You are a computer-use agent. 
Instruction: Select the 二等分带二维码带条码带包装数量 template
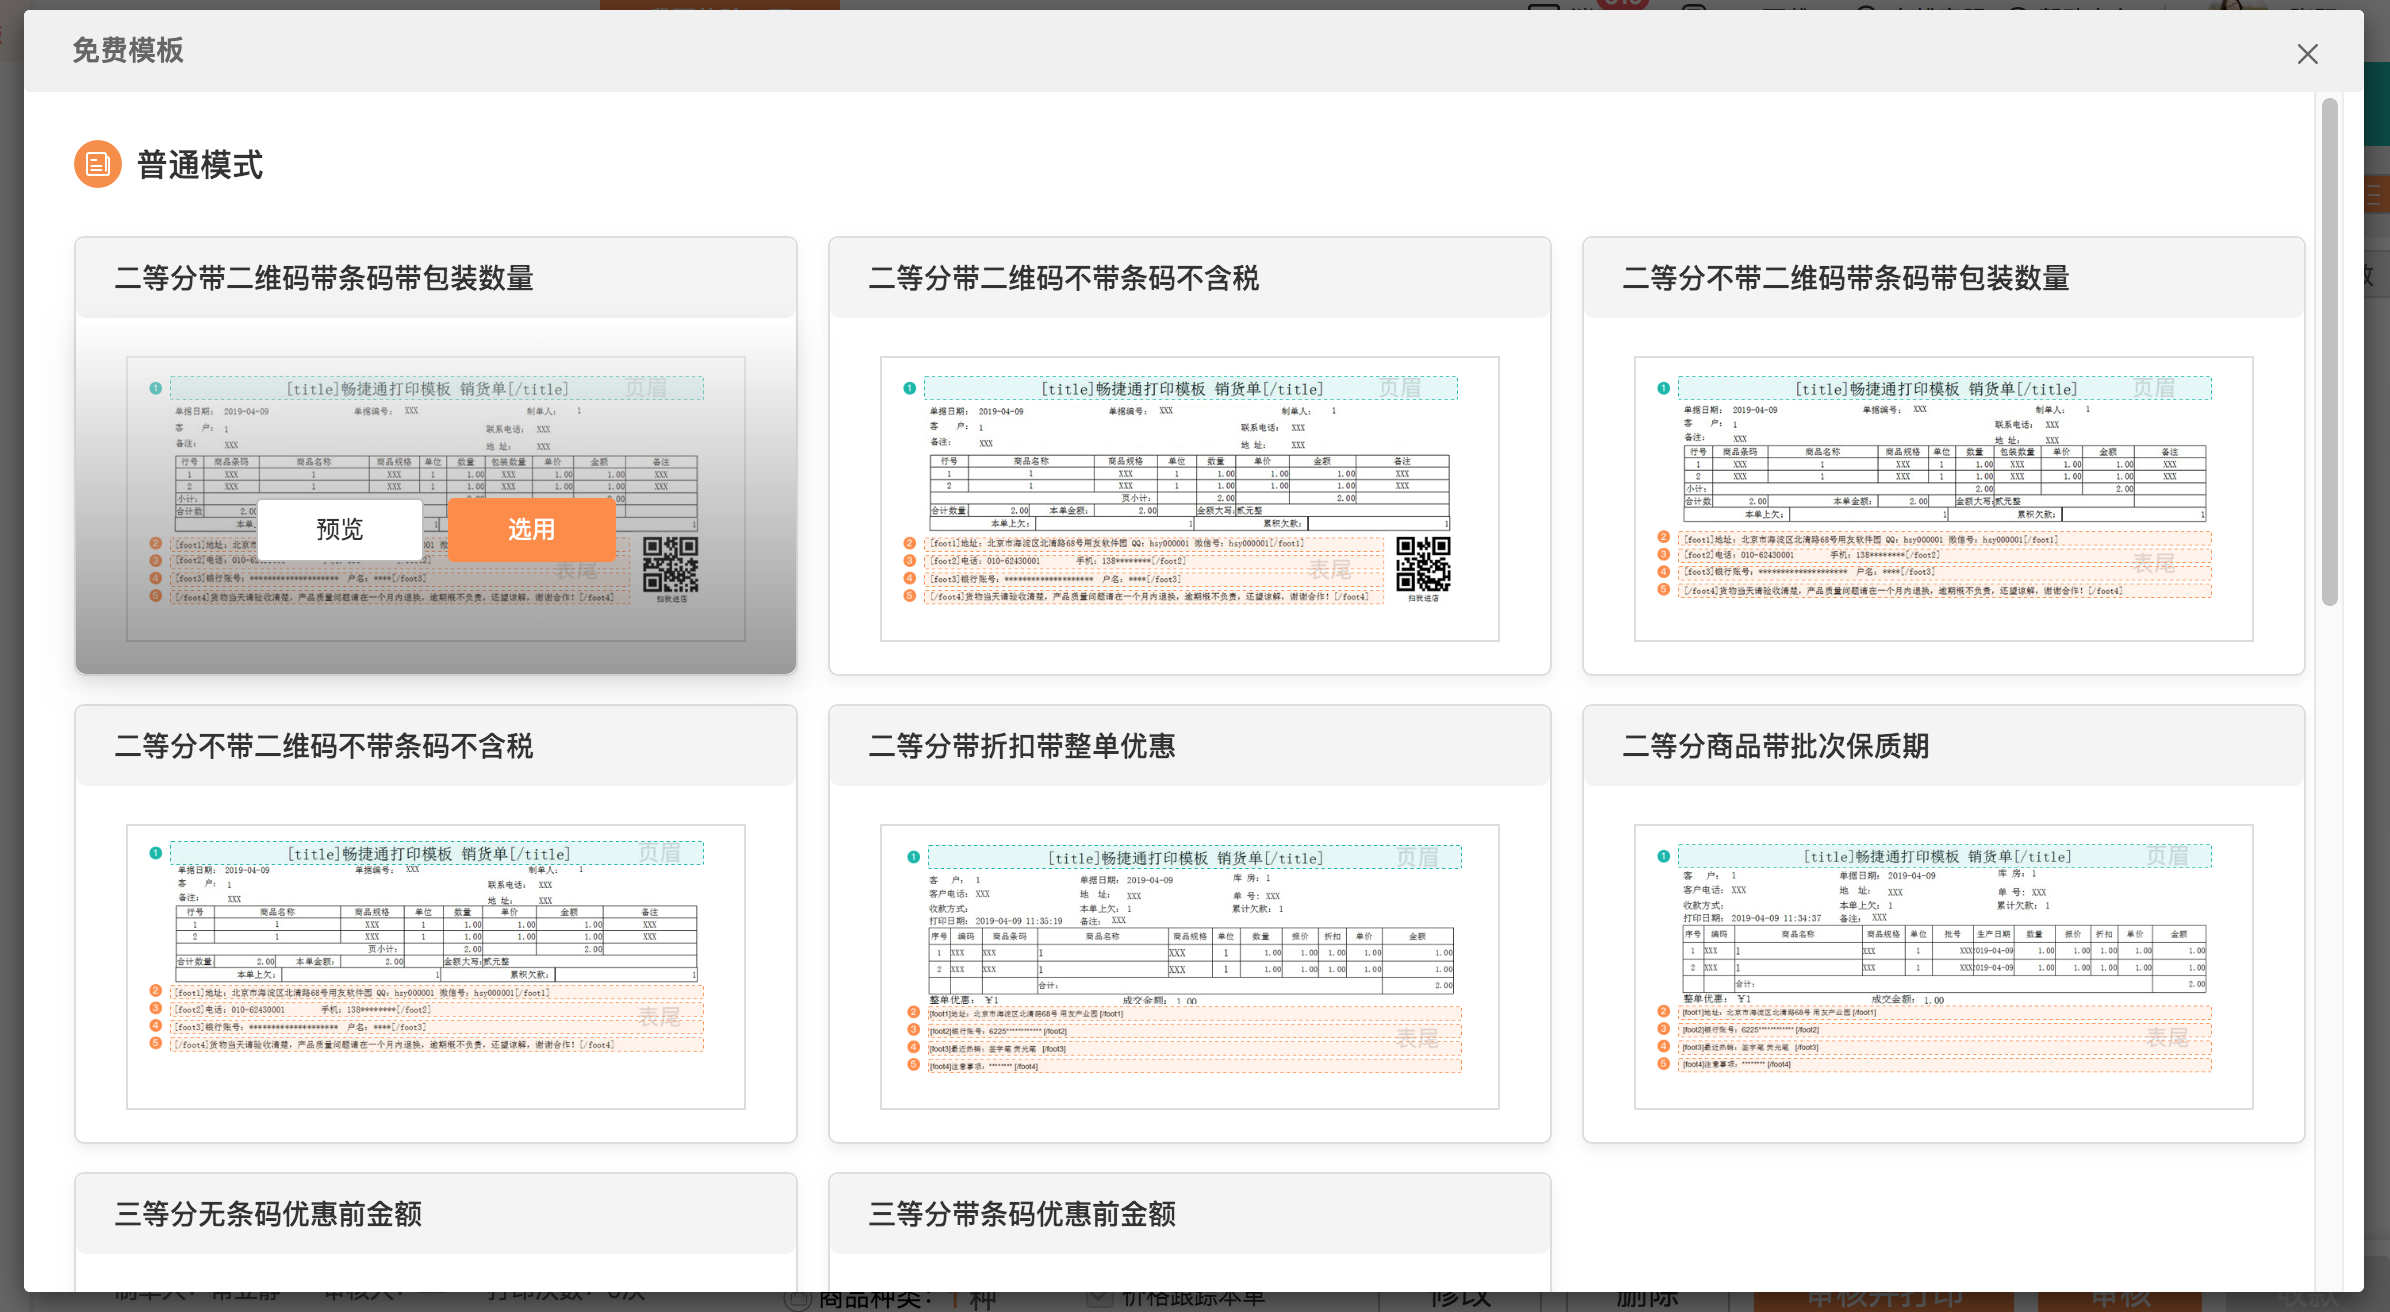(530, 530)
